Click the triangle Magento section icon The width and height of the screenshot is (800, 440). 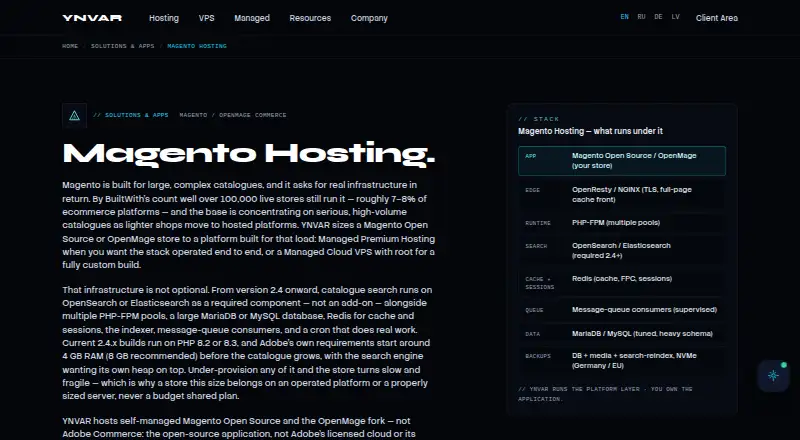point(74,115)
